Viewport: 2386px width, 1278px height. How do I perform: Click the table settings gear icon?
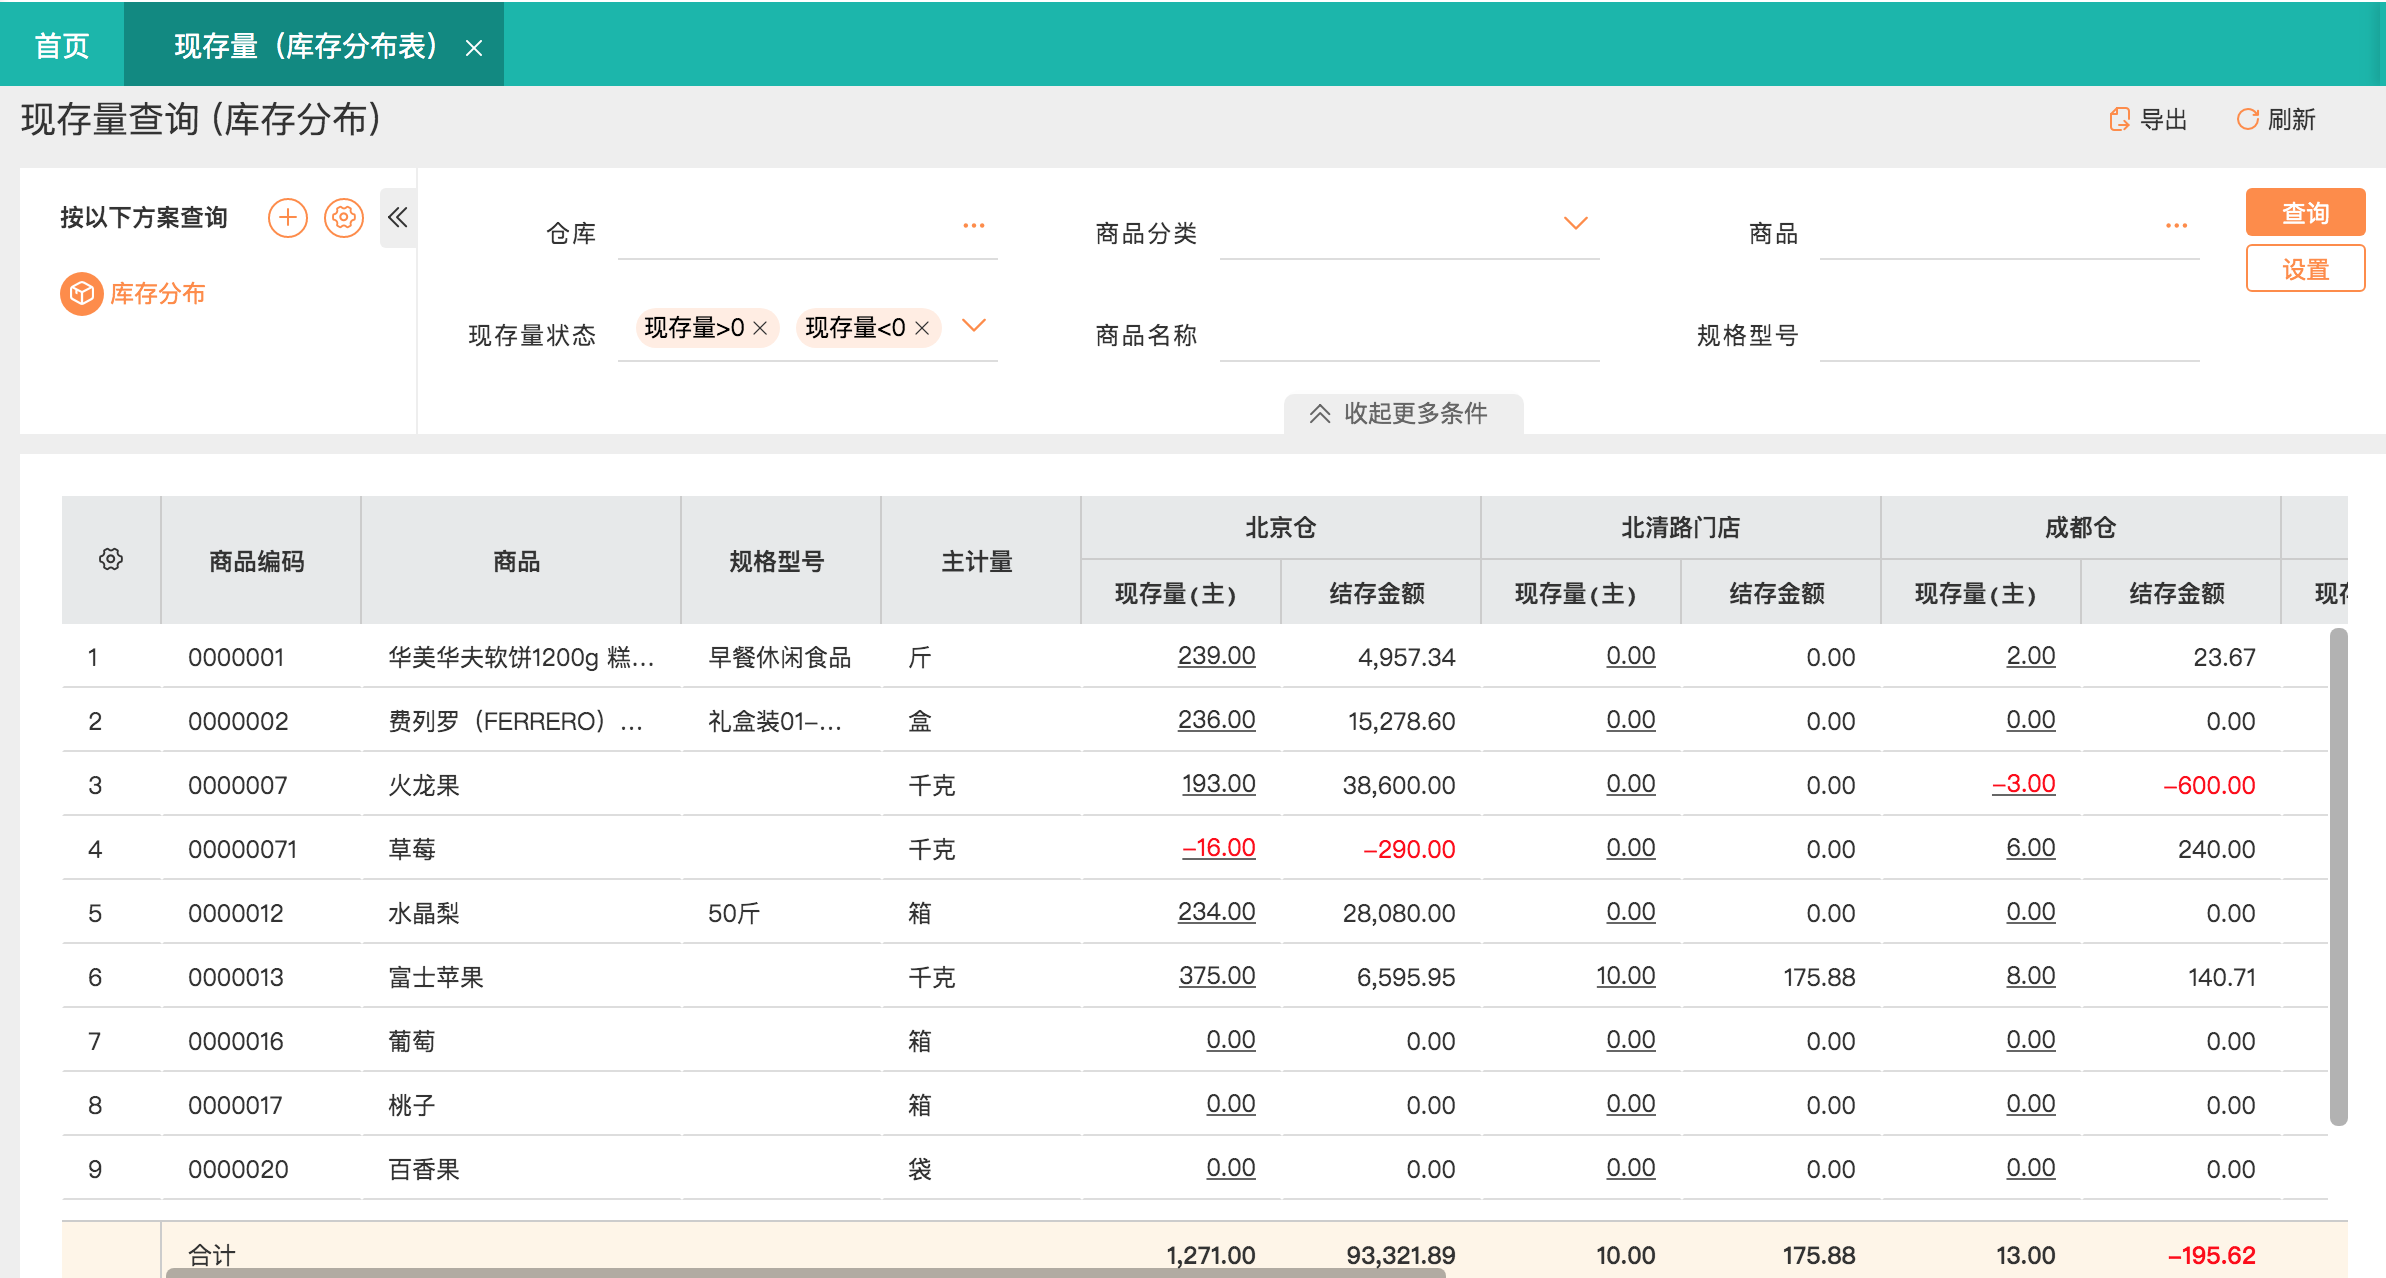click(112, 559)
